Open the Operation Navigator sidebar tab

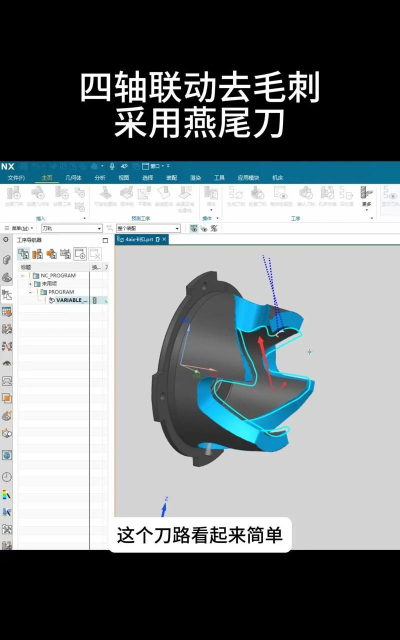click(x=7, y=294)
